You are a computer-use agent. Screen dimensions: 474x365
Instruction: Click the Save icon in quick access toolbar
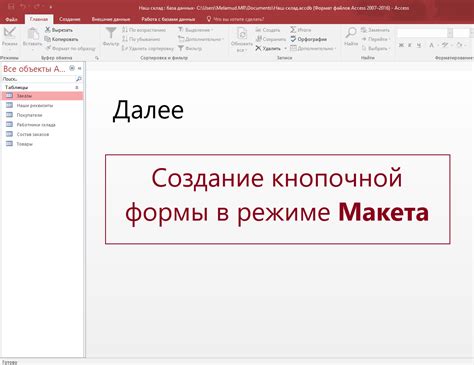coord(11,6)
